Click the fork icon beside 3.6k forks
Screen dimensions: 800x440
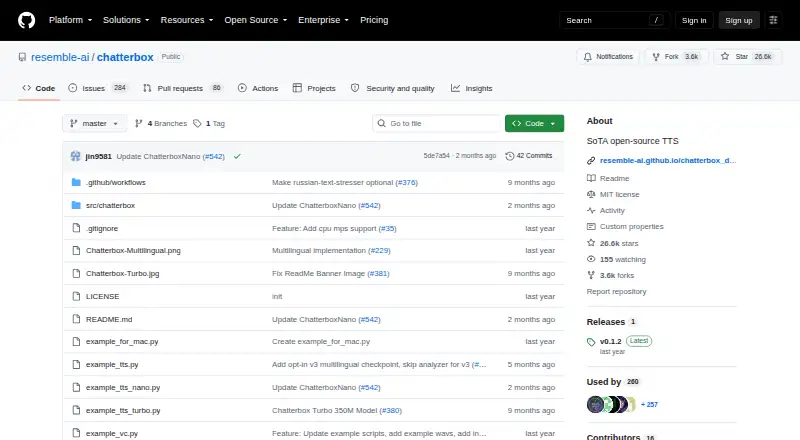591,275
